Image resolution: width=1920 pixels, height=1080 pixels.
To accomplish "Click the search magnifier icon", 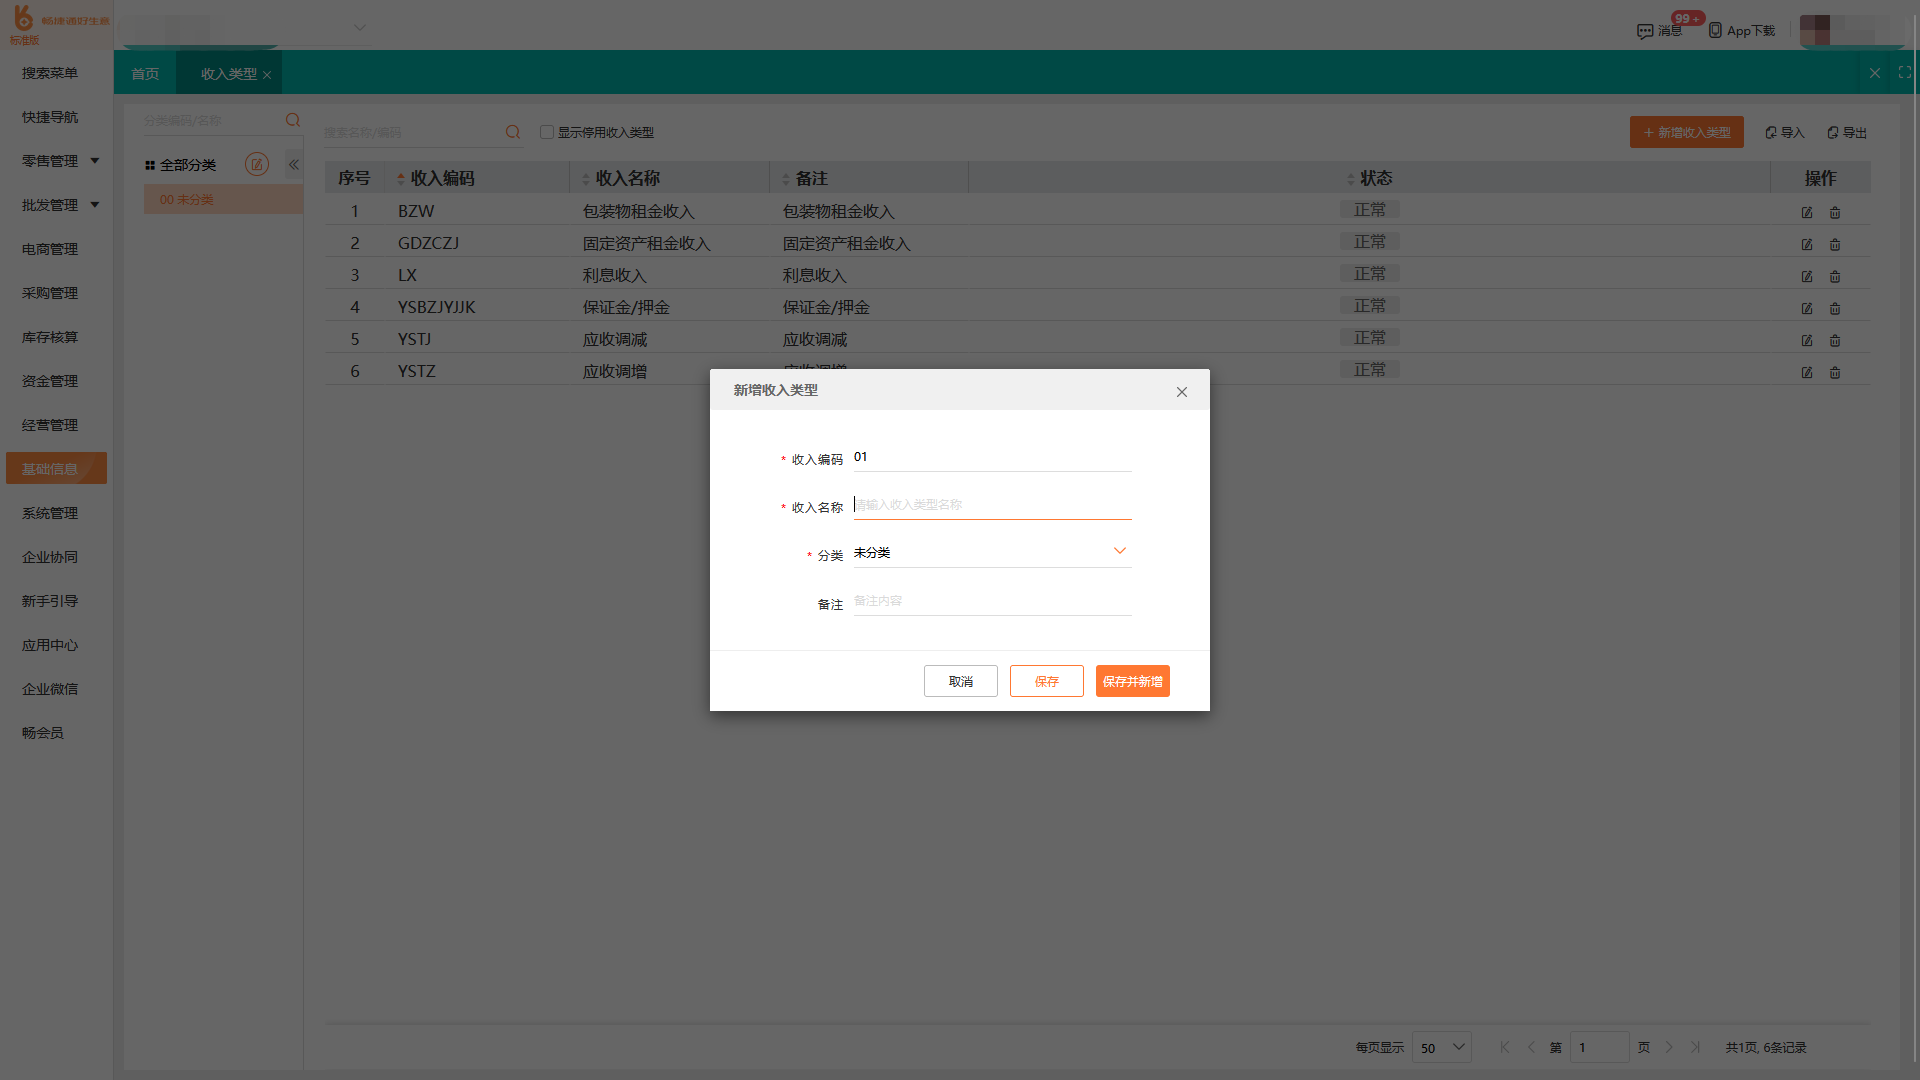I will coord(293,120).
